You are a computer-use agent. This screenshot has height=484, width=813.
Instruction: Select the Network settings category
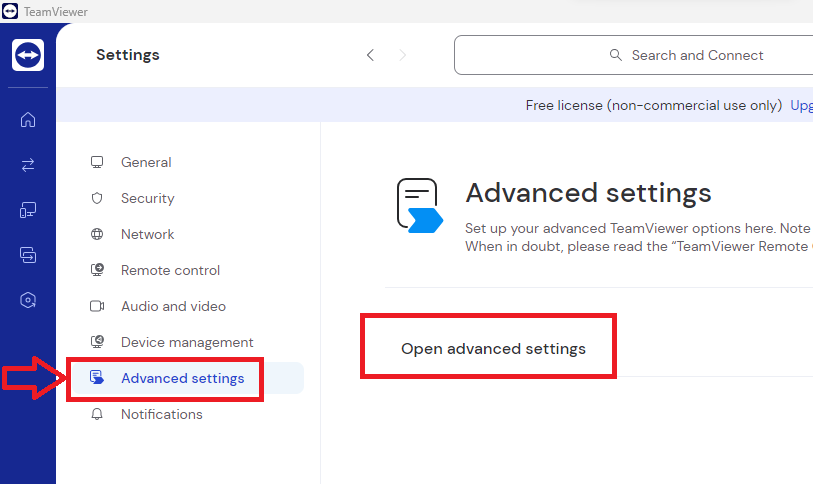(x=147, y=234)
